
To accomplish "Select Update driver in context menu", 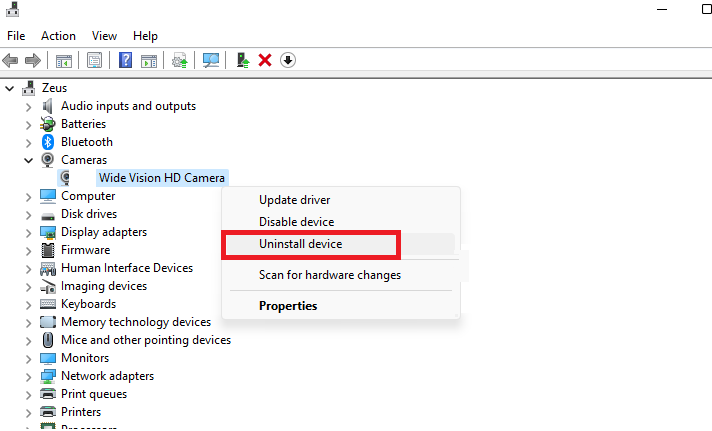I will click(x=294, y=200).
